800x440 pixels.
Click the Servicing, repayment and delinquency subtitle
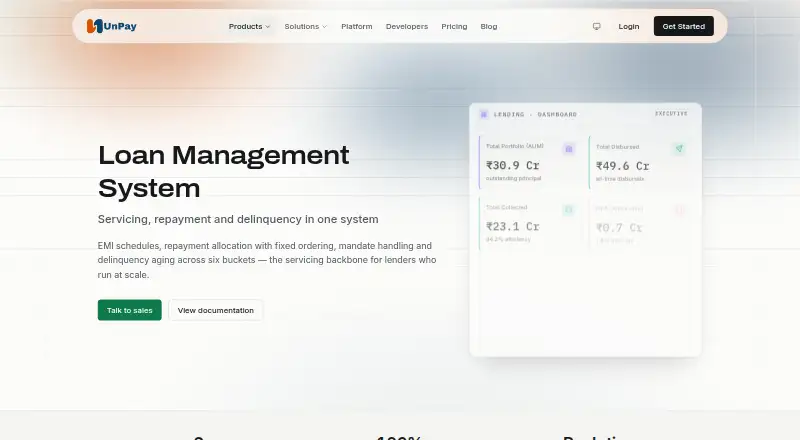click(238, 219)
